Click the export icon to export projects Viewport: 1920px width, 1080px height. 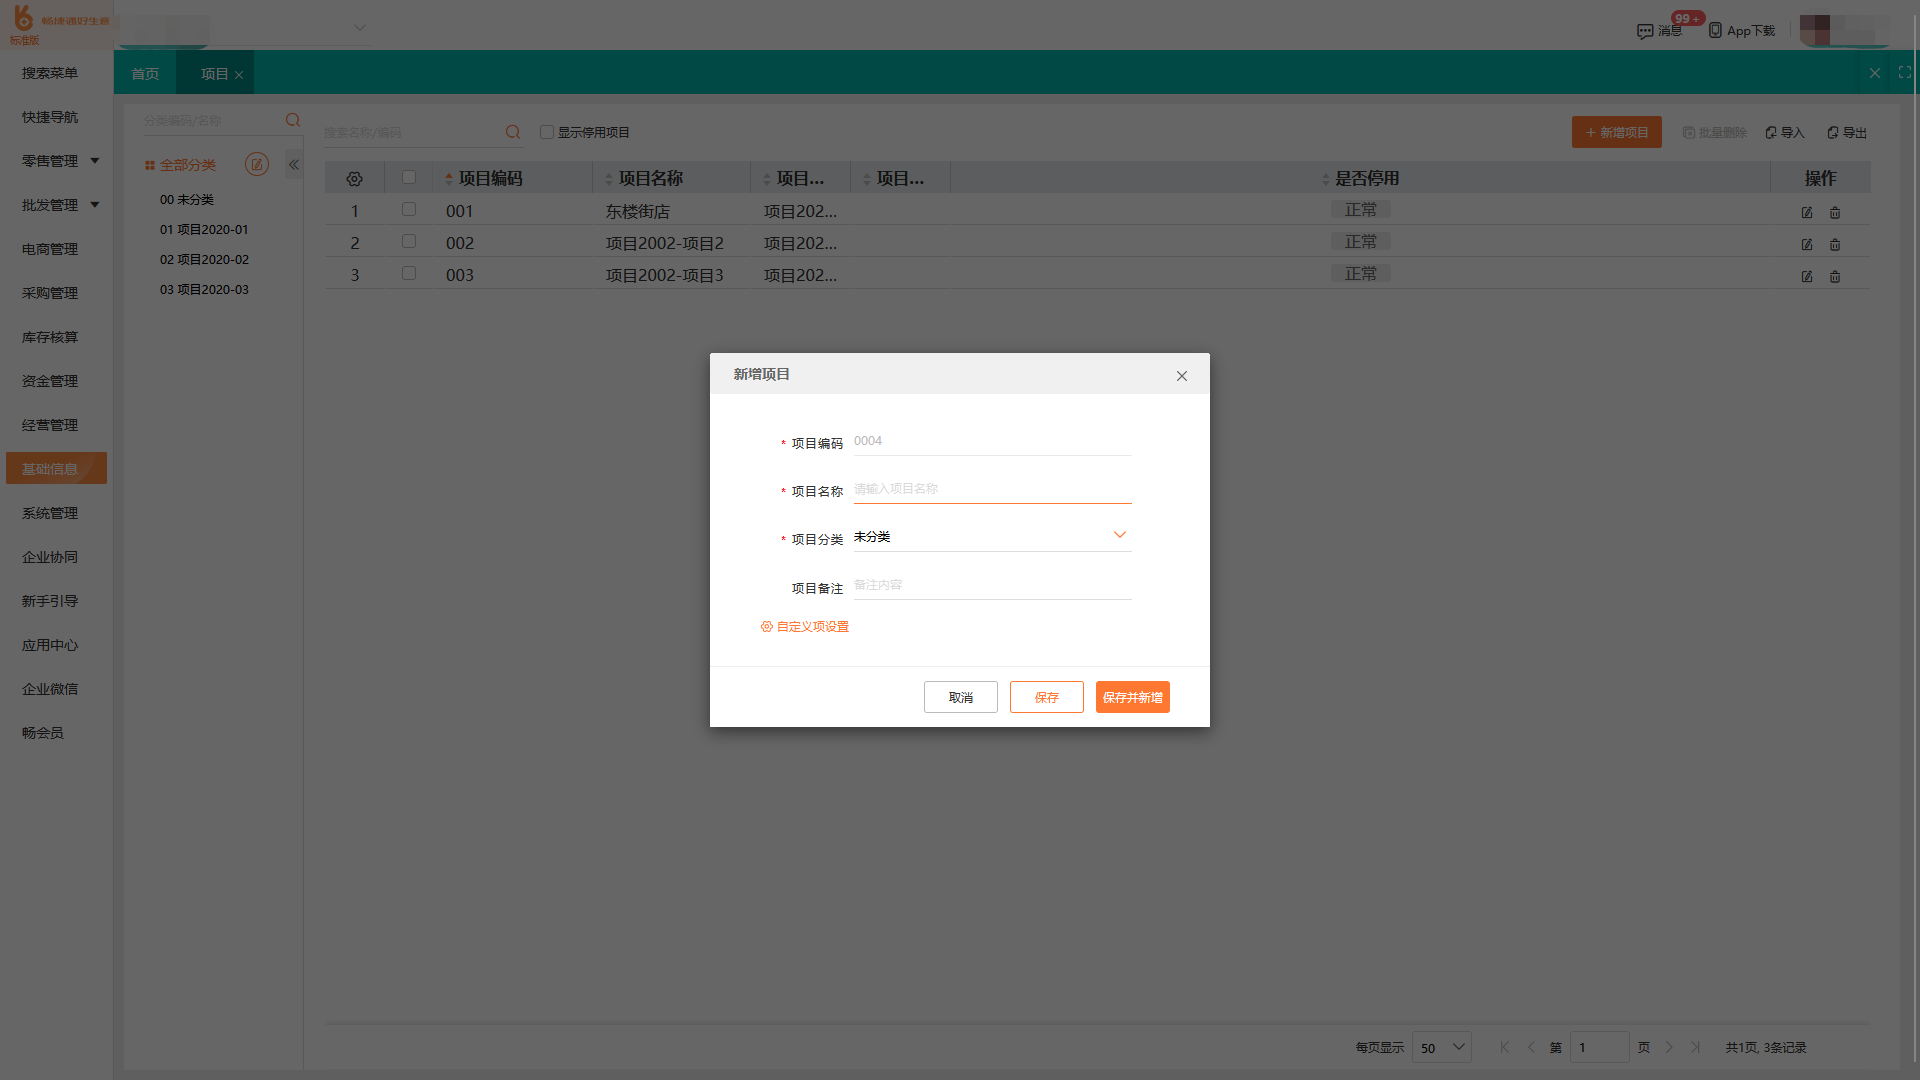(1846, 131)
